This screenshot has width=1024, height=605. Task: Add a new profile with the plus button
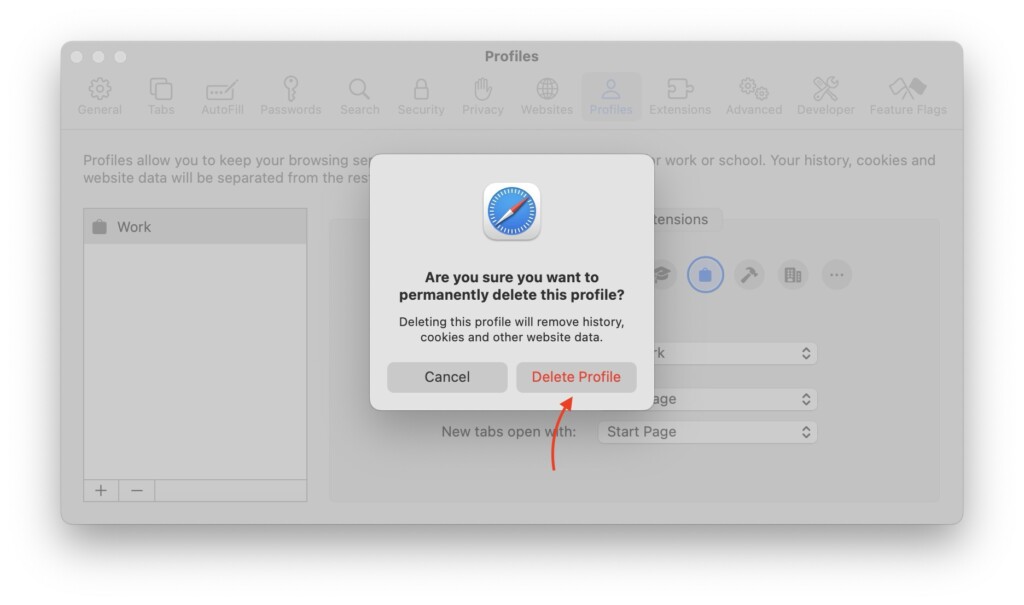click(101, 491)
